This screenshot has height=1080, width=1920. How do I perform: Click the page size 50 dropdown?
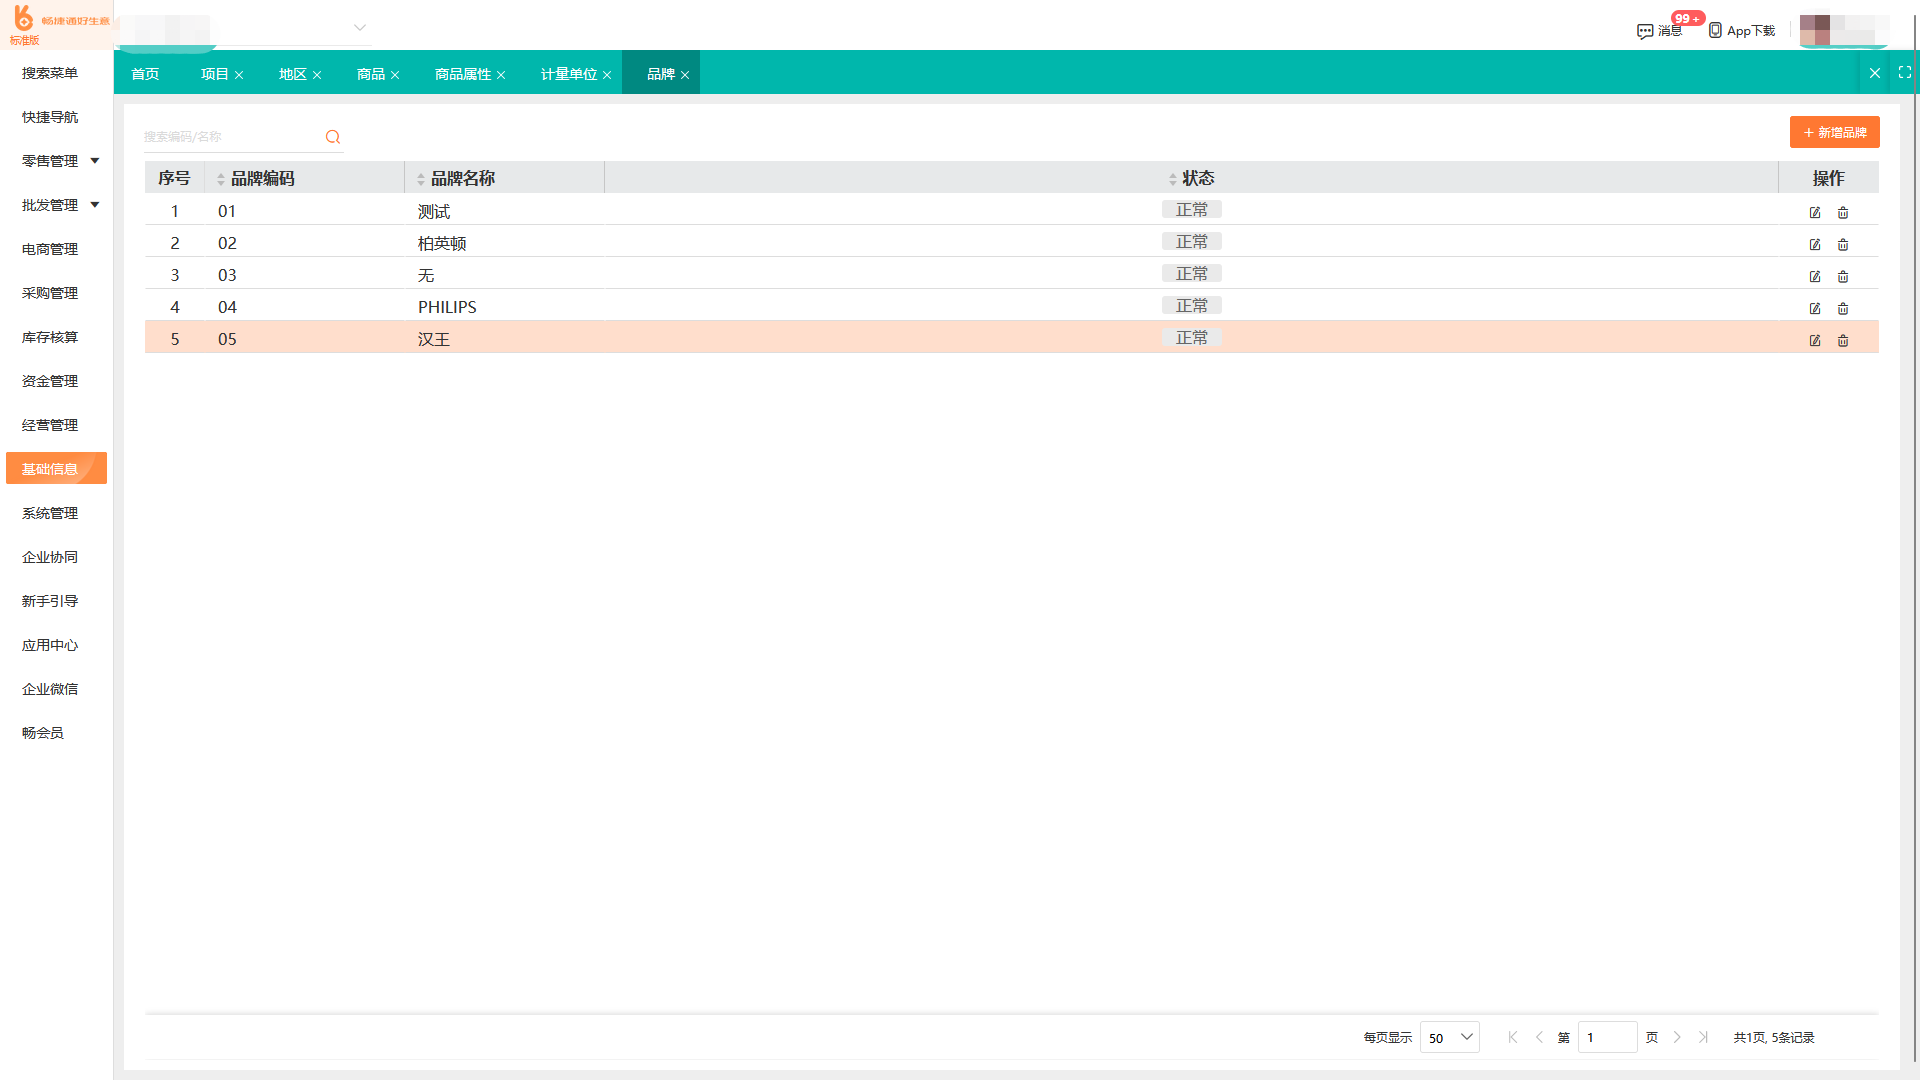(1449, 1038)
